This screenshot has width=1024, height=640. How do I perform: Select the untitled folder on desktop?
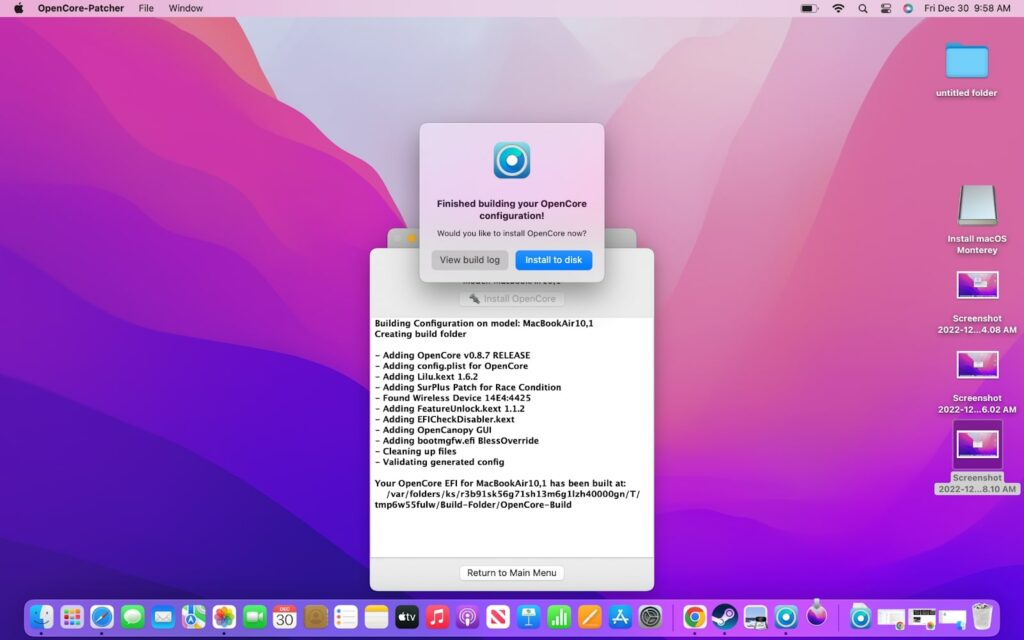click(x=967, y=62)
